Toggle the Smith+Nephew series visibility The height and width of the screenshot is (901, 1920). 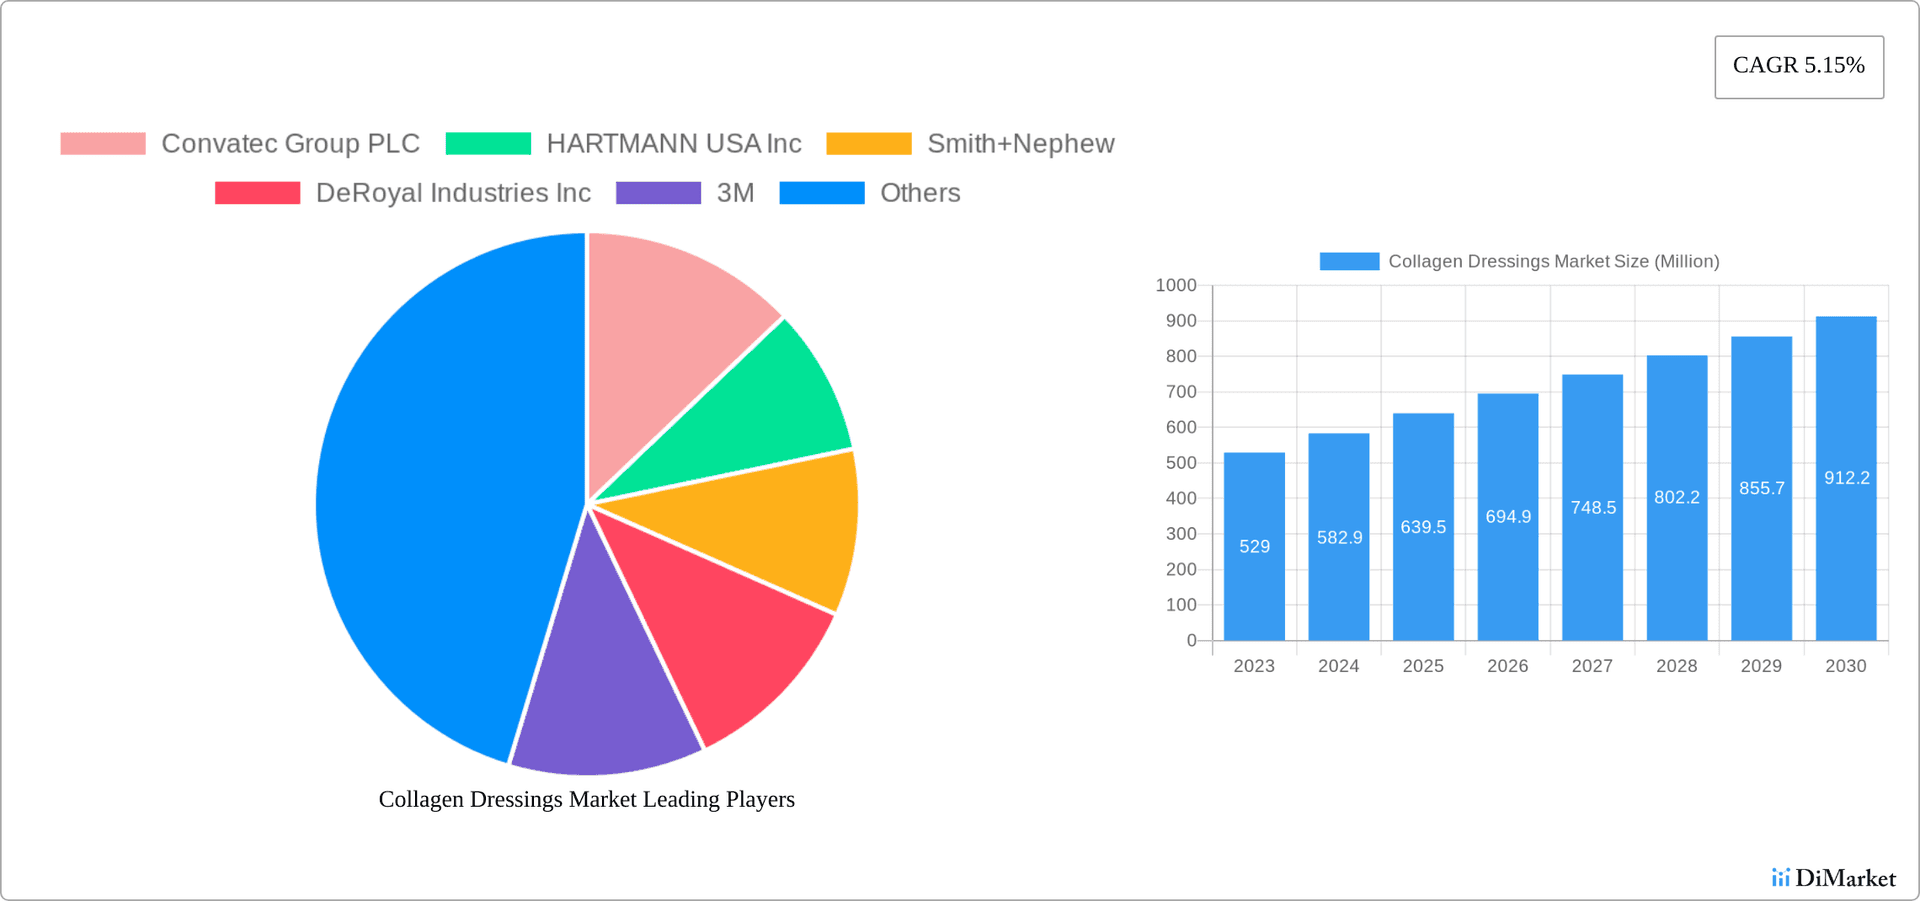(x=1020, y=143)
